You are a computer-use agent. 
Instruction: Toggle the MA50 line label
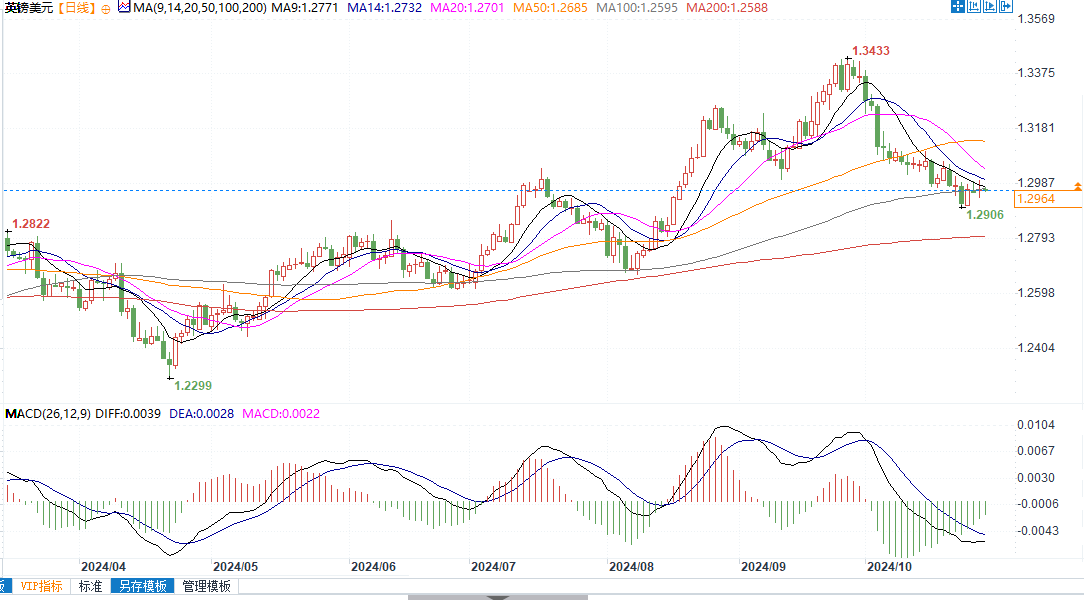[x=552, y=8]
